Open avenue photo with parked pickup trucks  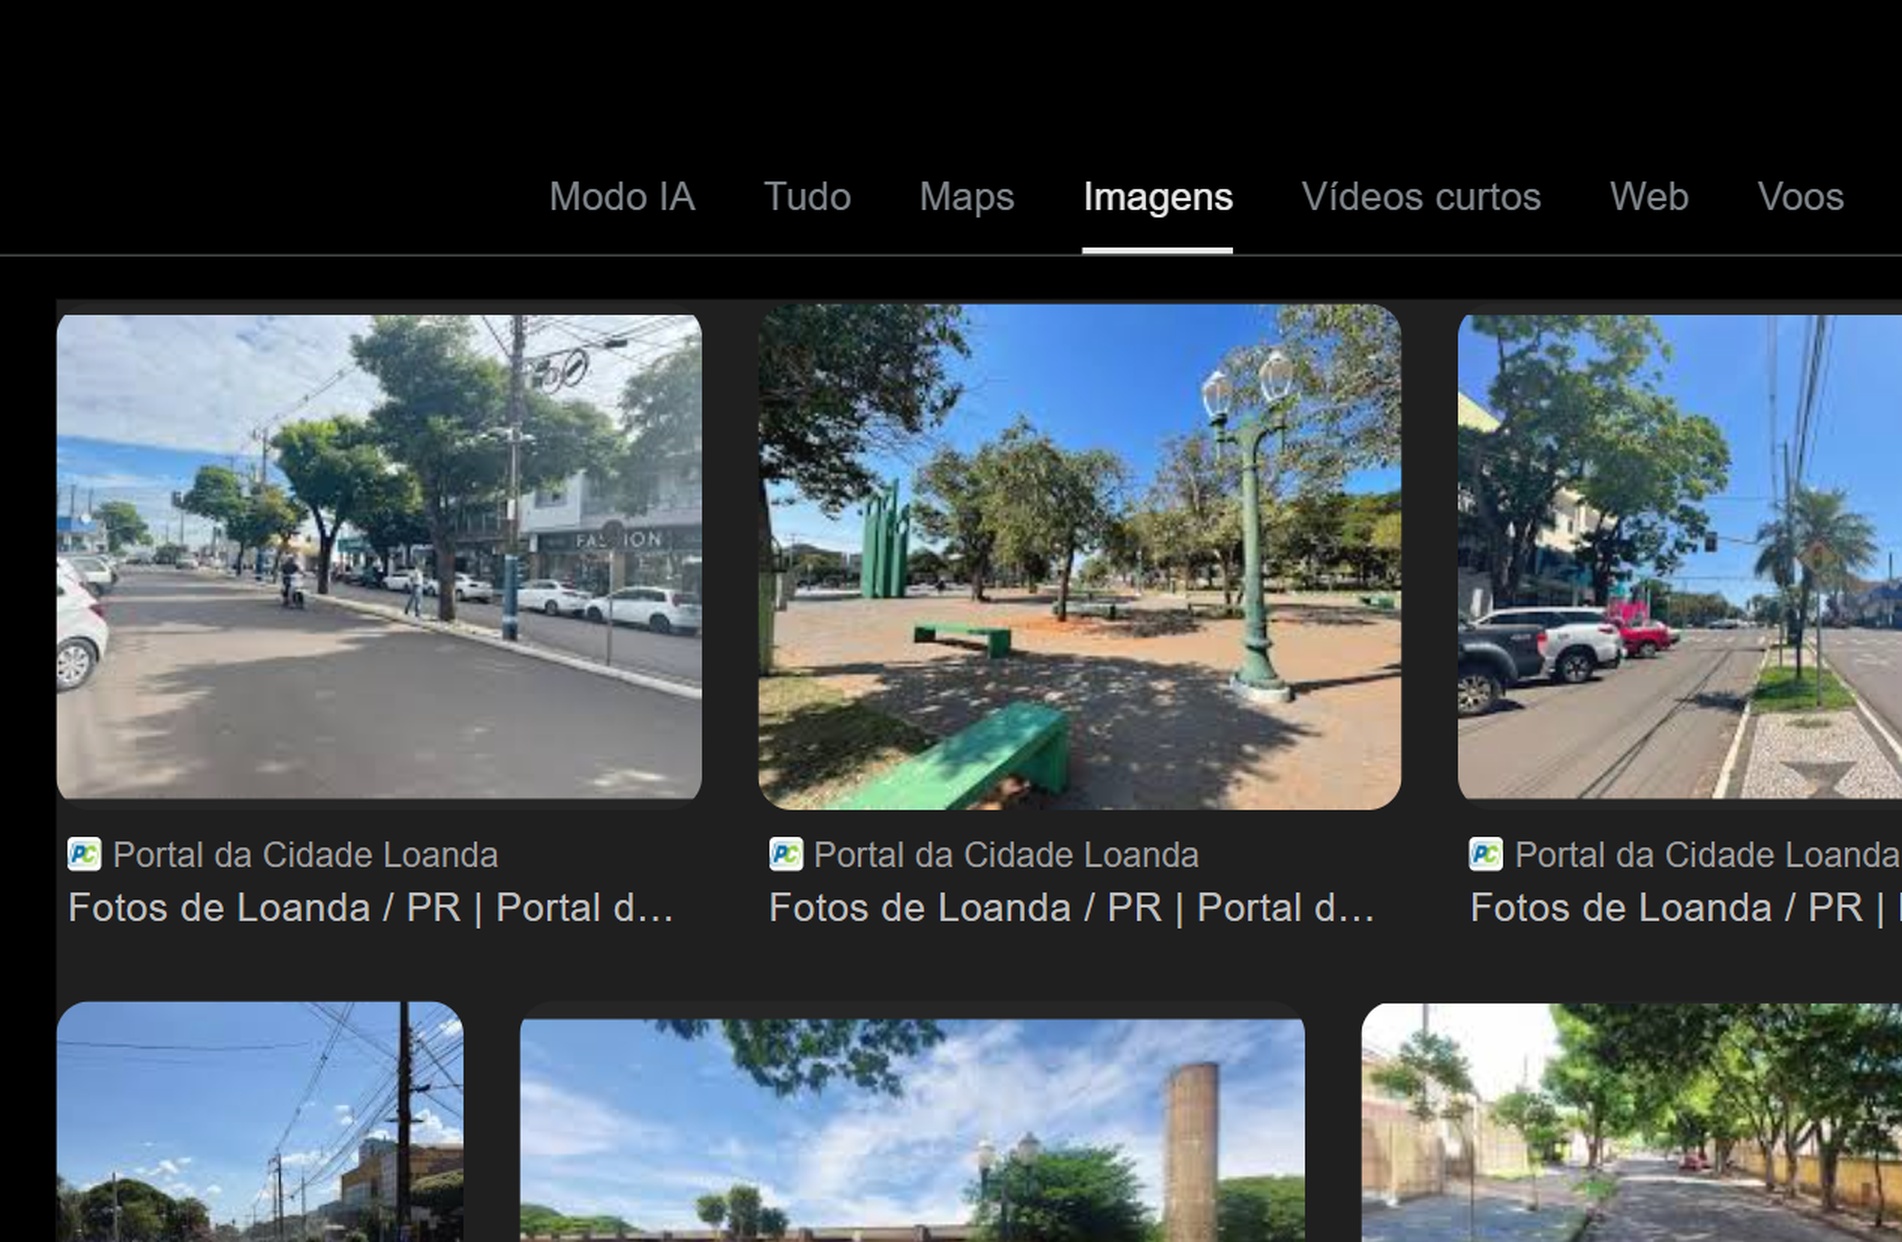(x=1679, y=556)
